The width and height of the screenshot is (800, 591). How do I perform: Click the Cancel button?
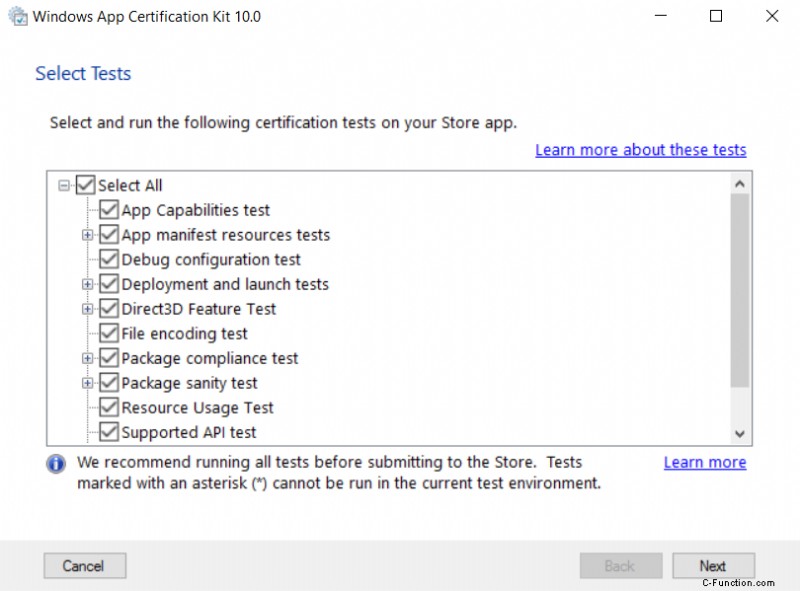pyautogui.click(x=84, y=566)
